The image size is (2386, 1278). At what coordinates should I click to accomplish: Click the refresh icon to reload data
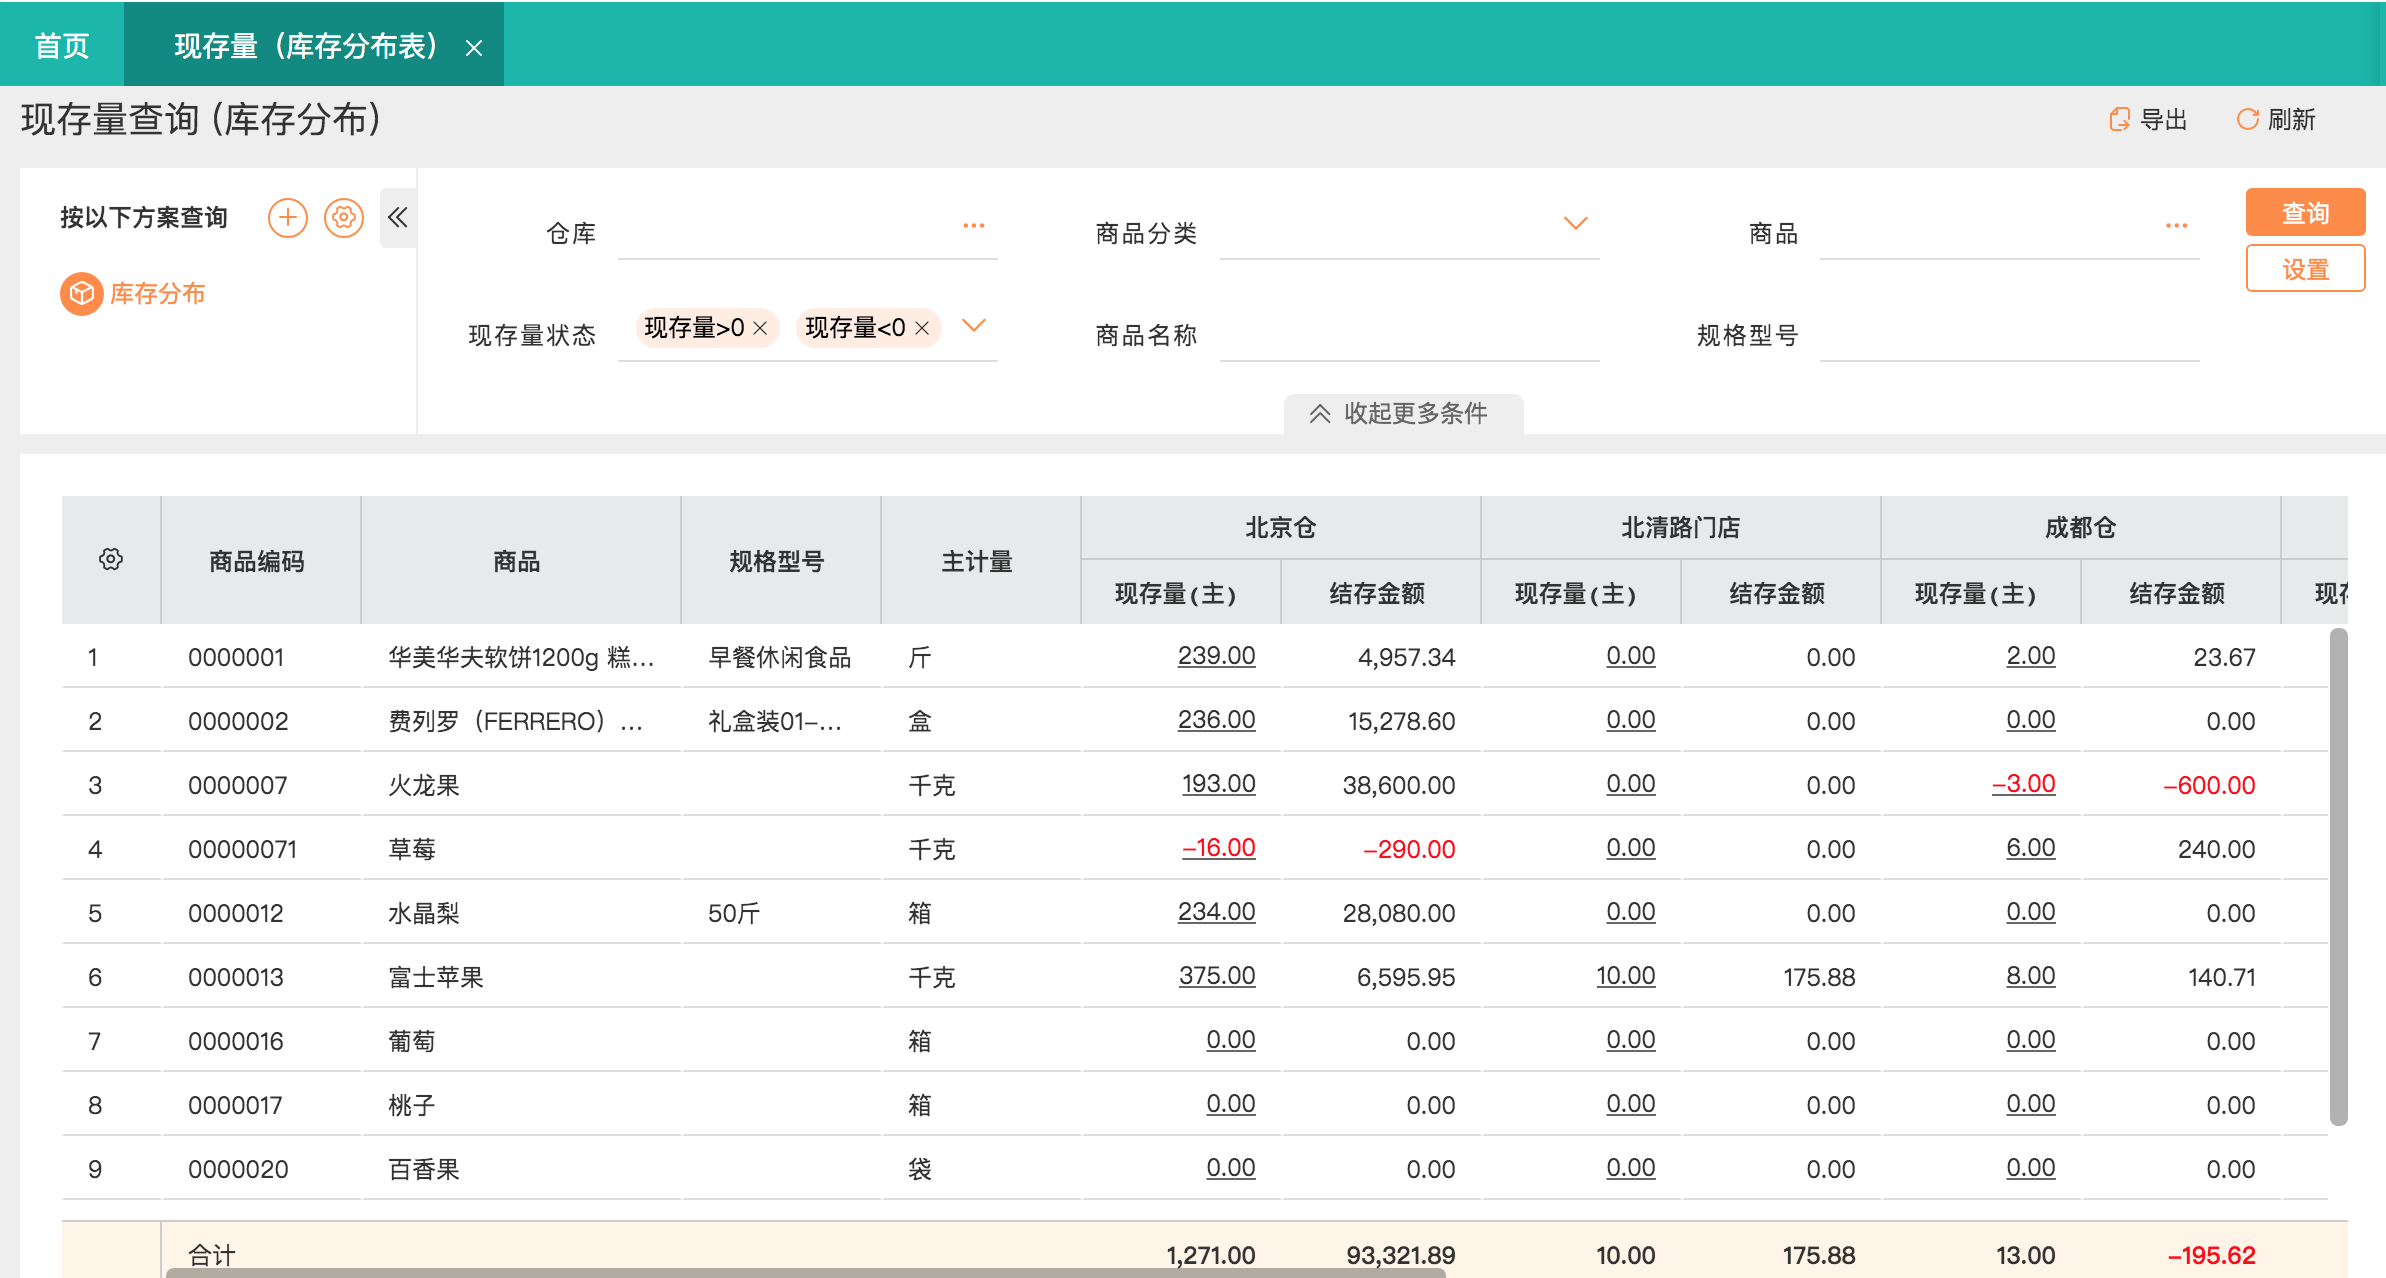click(2252, 118)
